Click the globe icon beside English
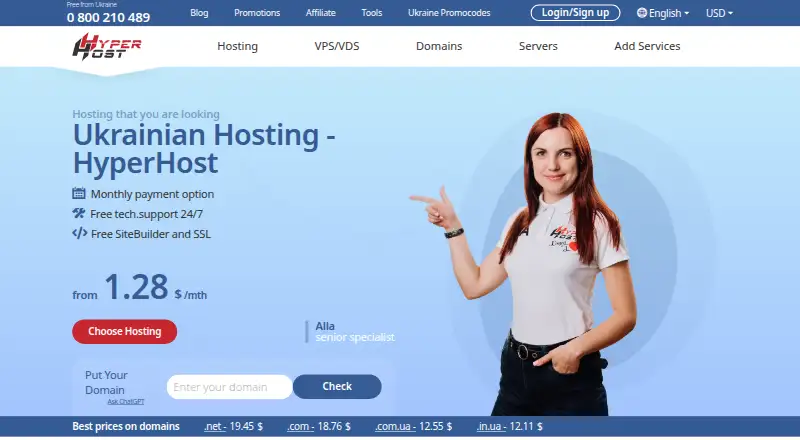Screen dimensions: 800x440 click(x=641, y=13)
